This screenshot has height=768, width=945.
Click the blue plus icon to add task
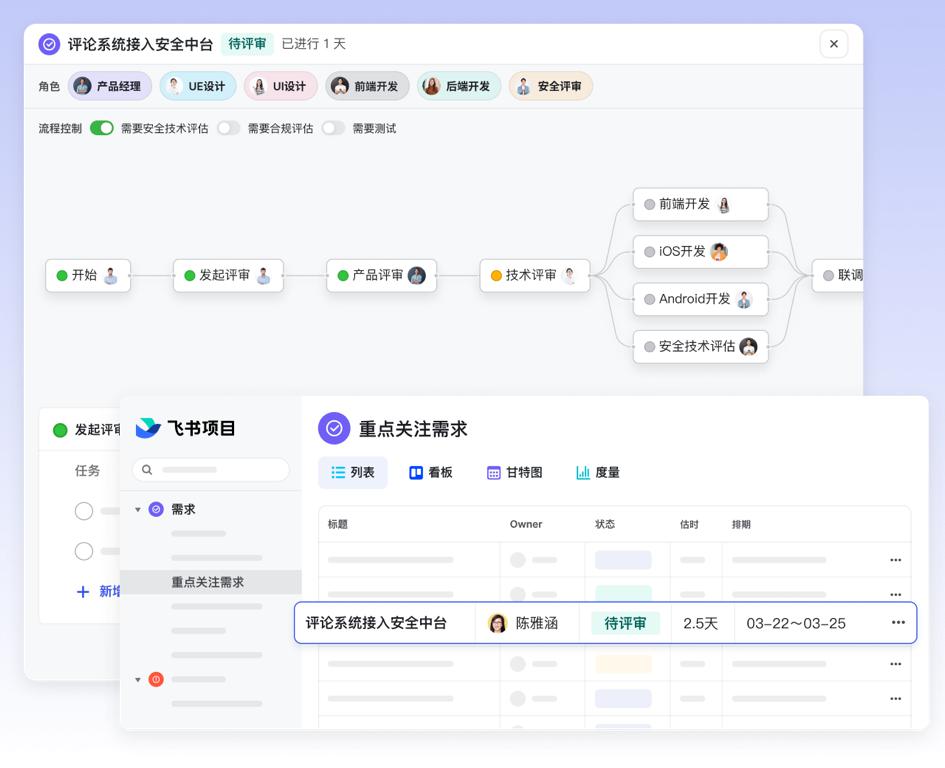[83, 591]
